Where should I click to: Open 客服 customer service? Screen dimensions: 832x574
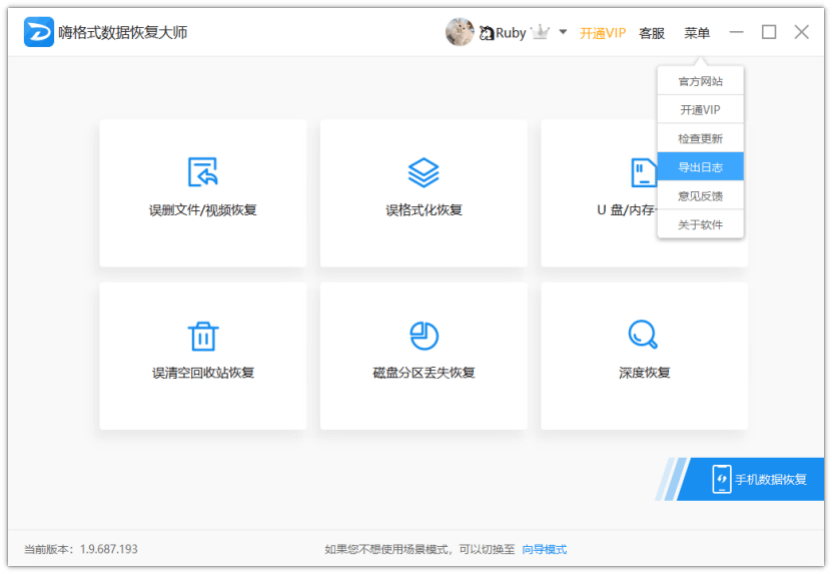[x=652, y=33]
